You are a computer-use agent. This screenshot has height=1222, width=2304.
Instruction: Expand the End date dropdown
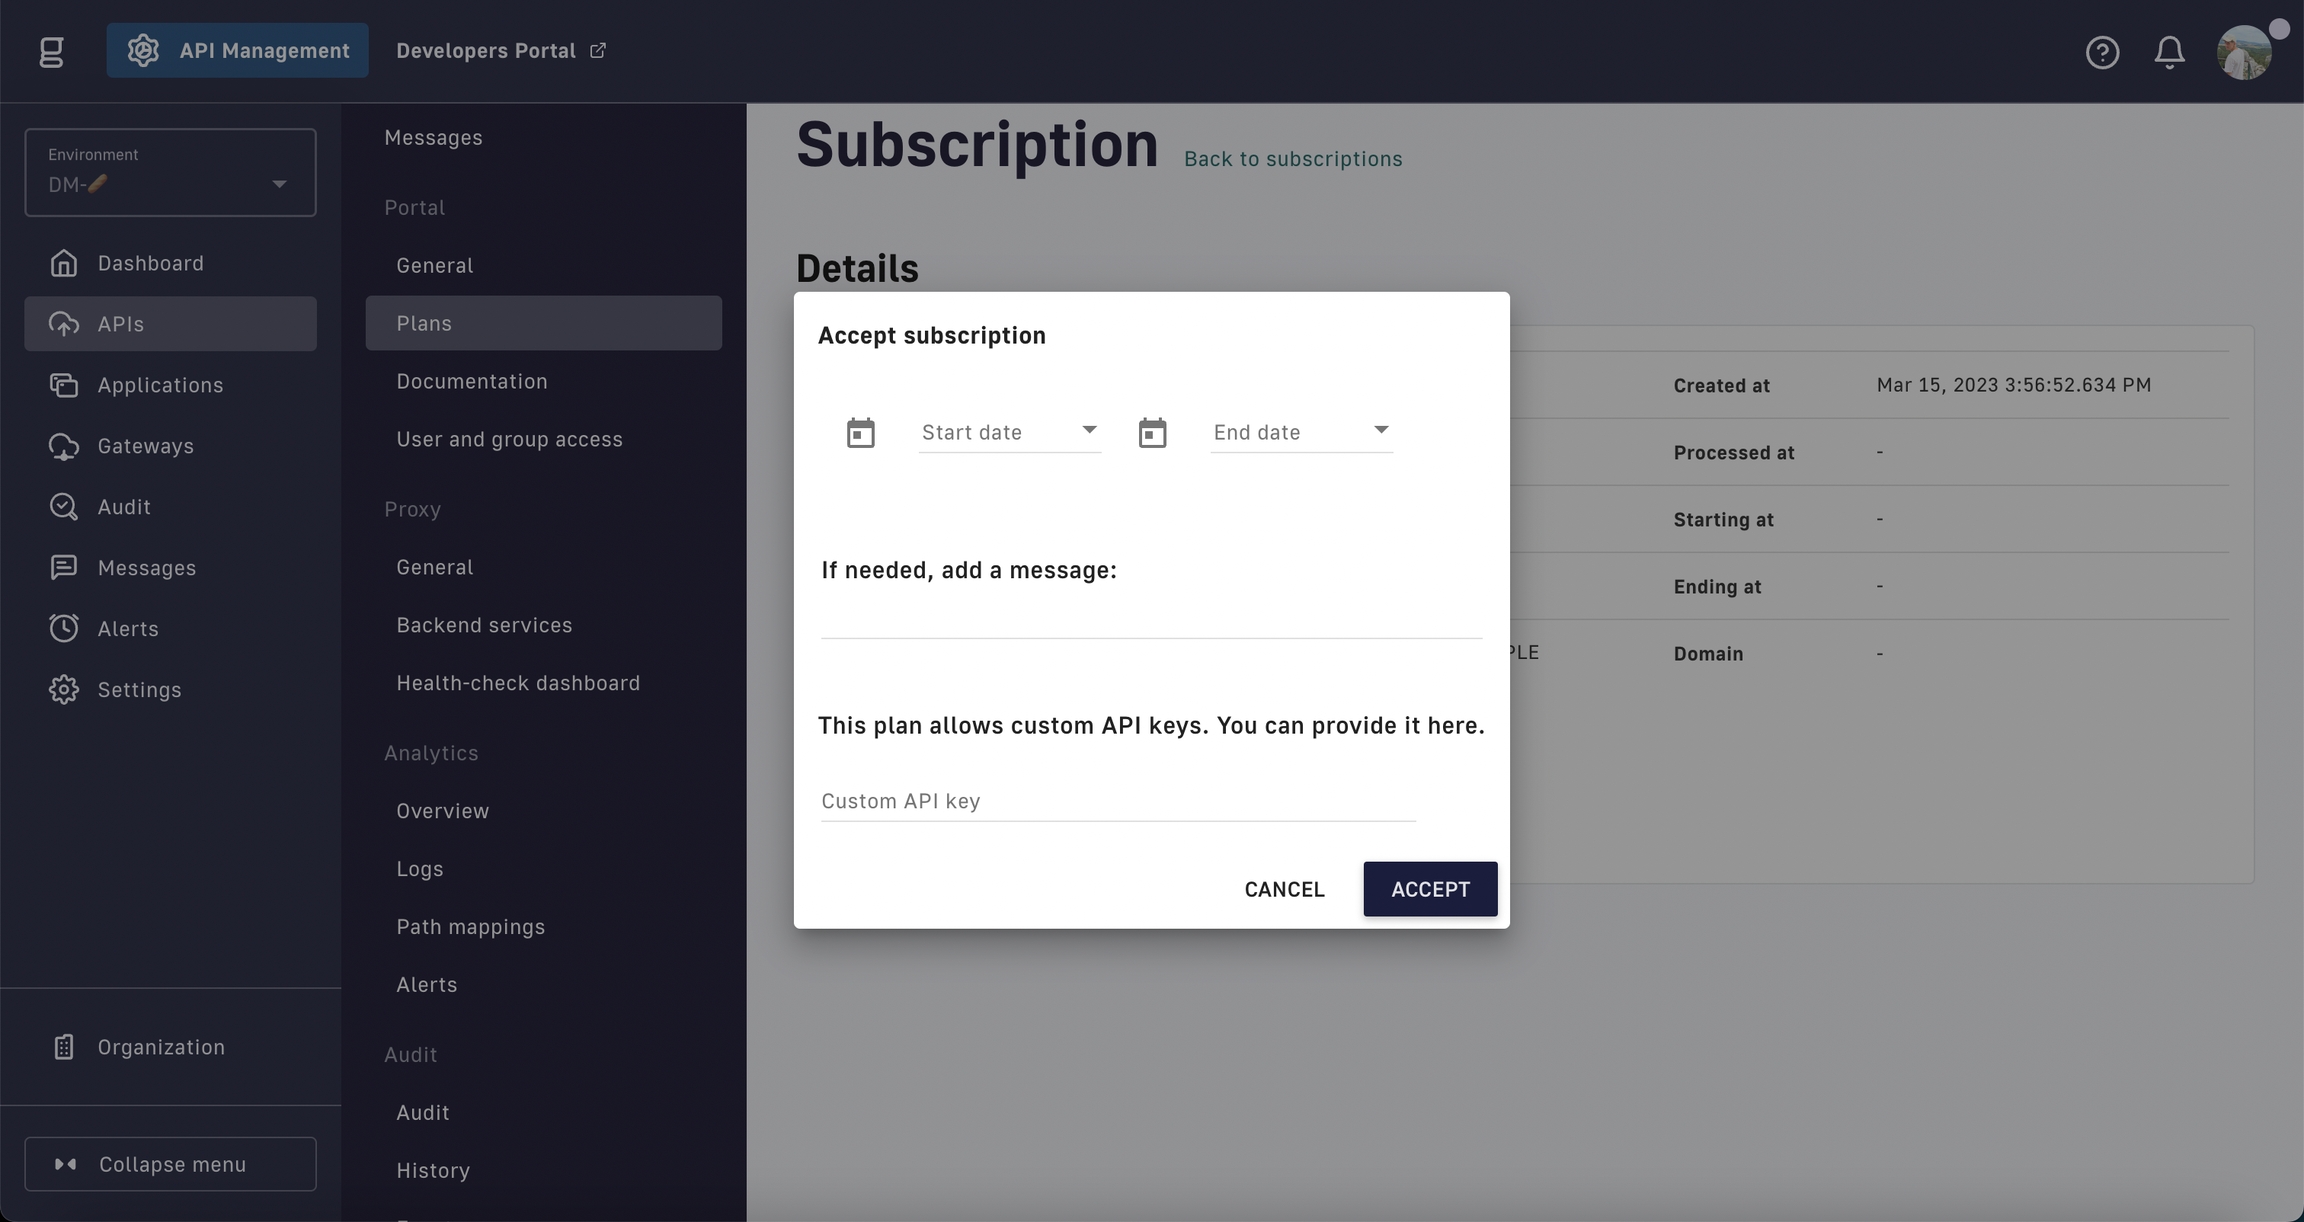1380,430
